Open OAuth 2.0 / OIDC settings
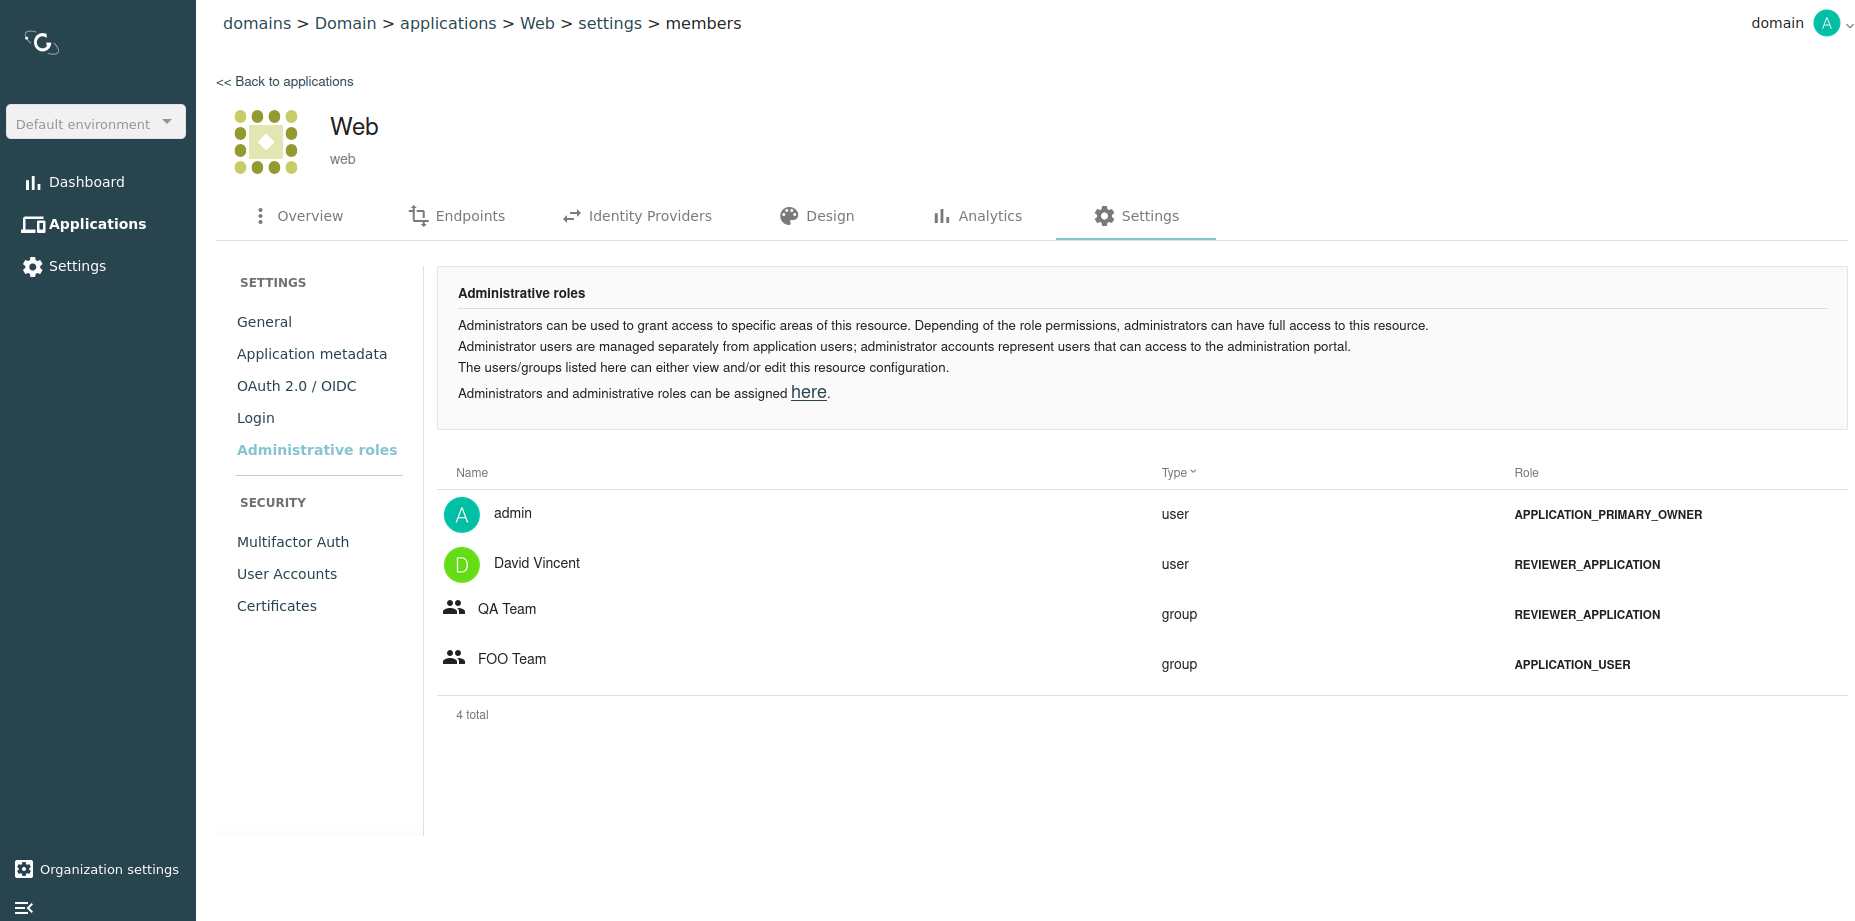This screenshot has height=921, width=1855. point(296,386)
